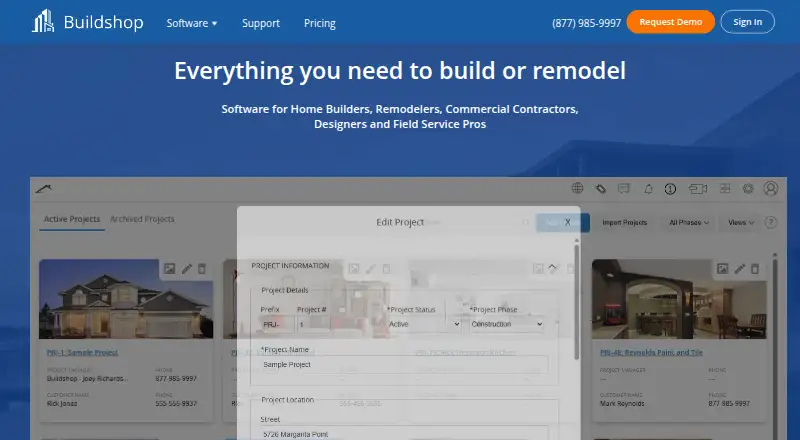Click the help question mark icon
Image resolution: width=800 pixels, height=440 pixels.
(x=771, y=223)
